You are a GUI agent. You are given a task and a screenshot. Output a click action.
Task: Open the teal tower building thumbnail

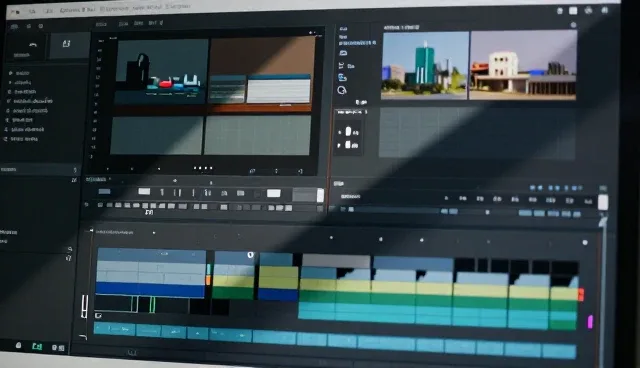pos(424,66)
